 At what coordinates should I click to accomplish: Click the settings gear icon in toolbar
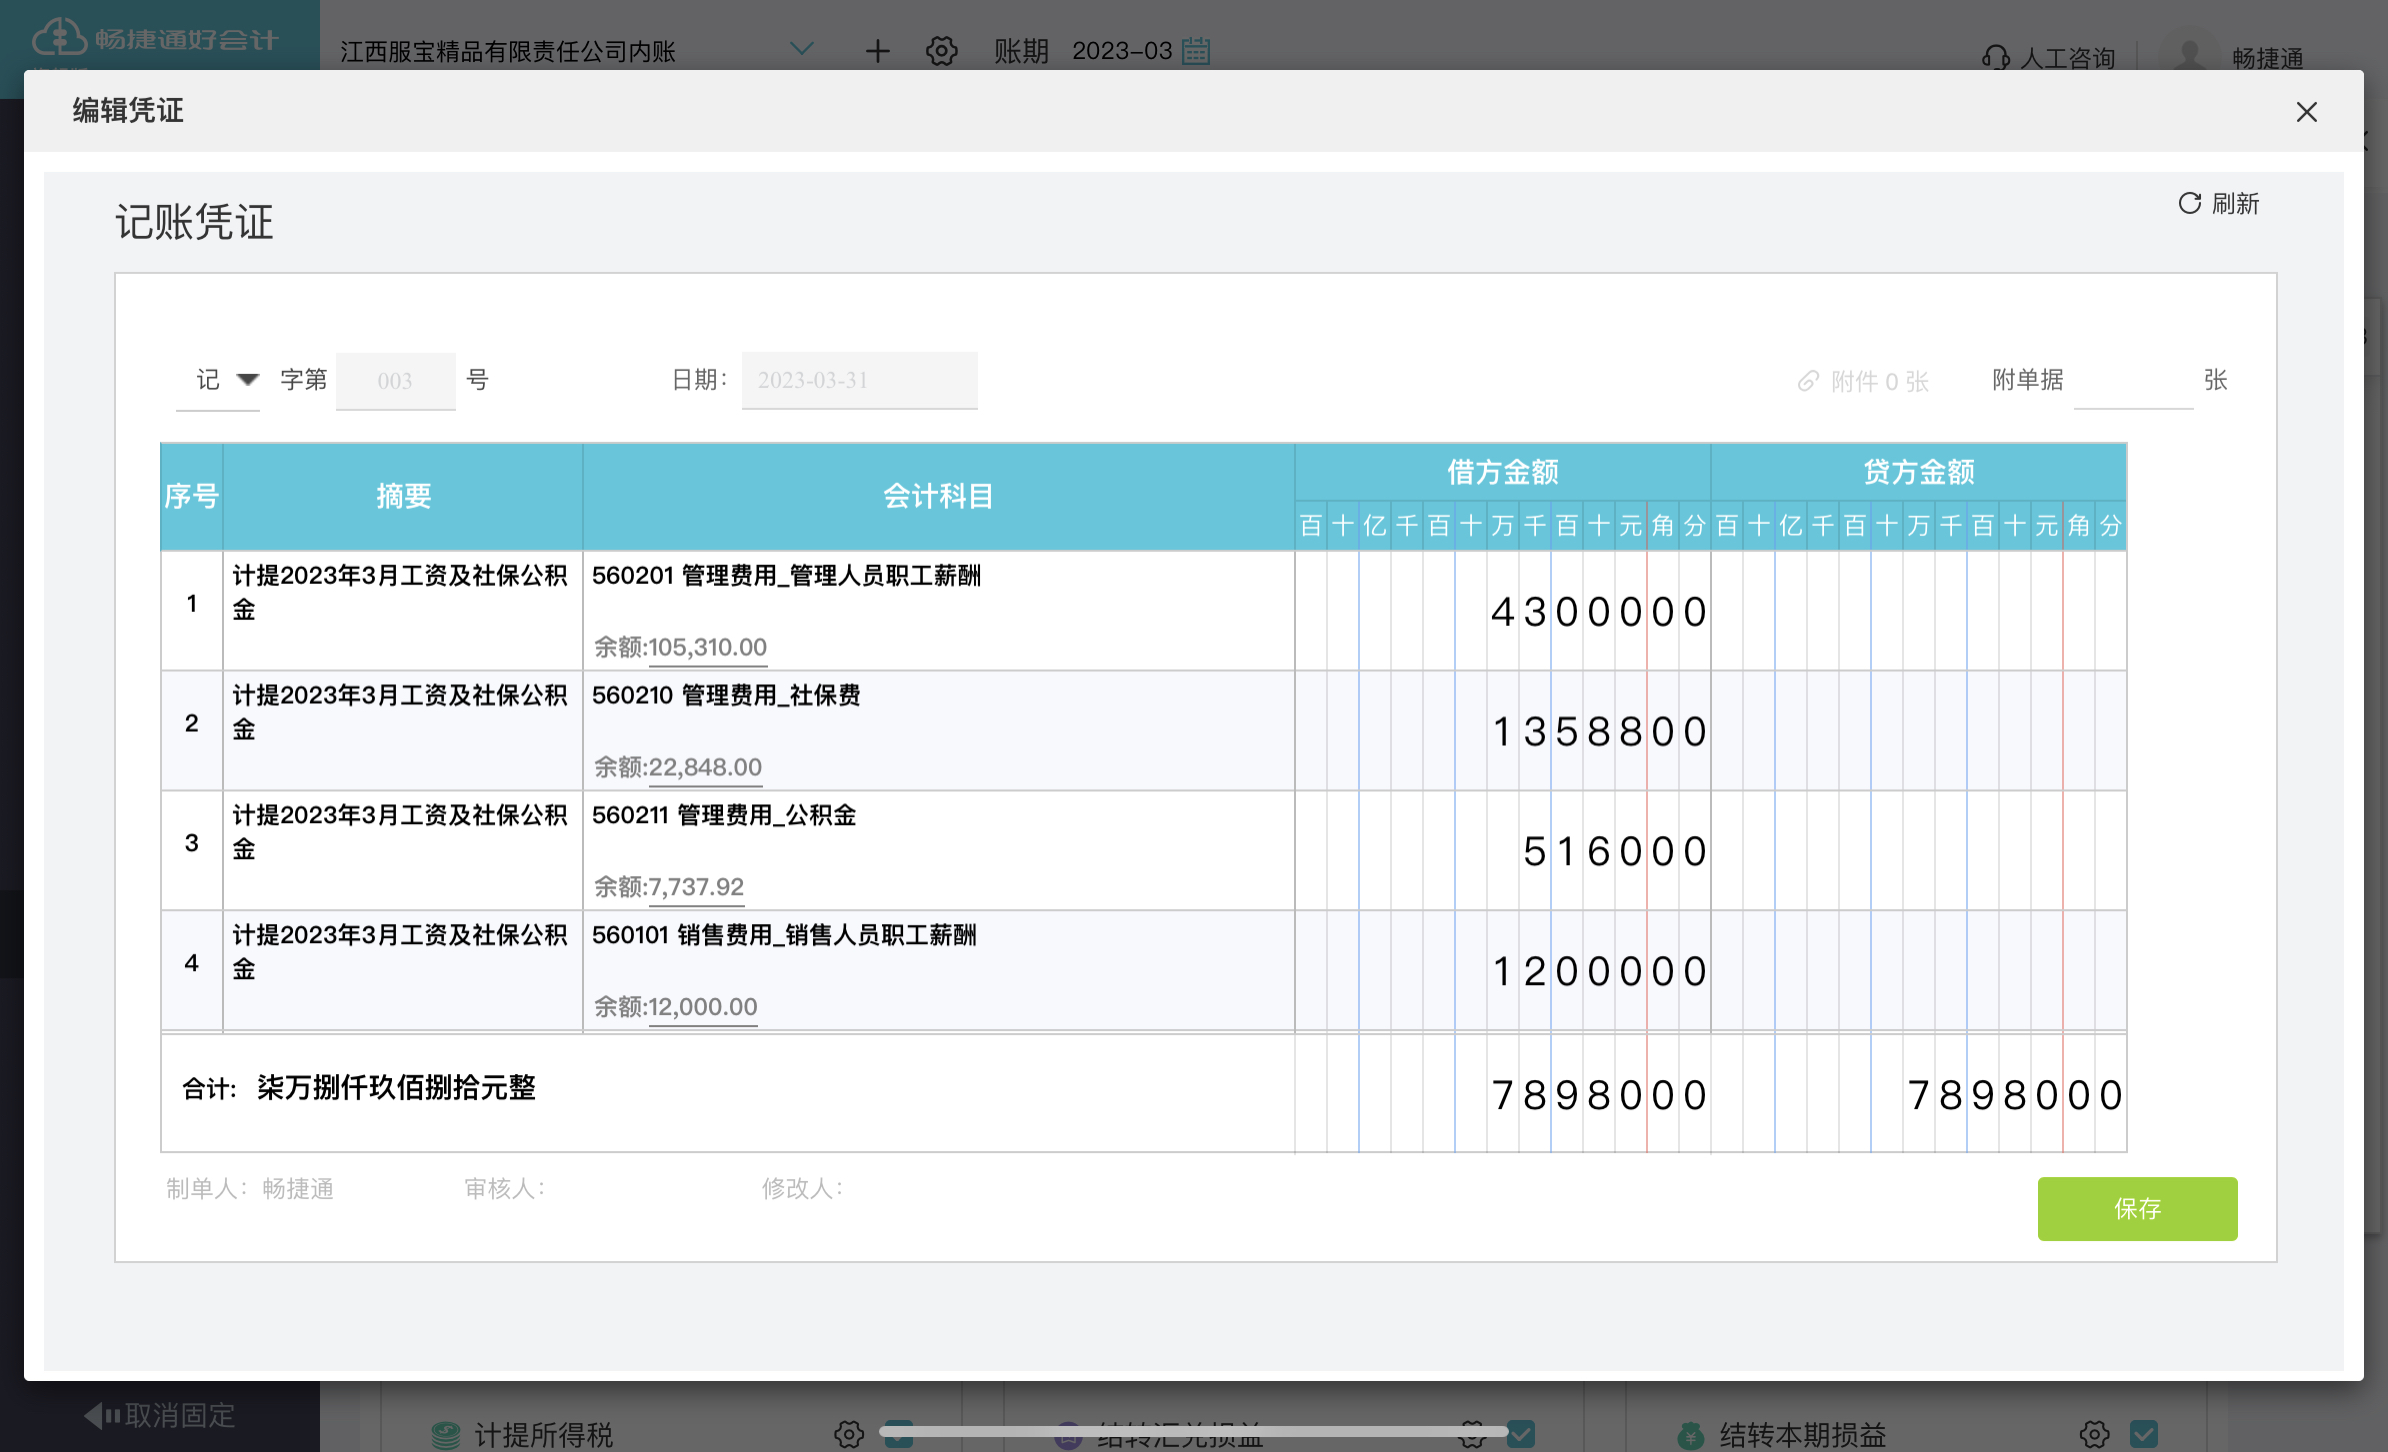click(942, 51)
